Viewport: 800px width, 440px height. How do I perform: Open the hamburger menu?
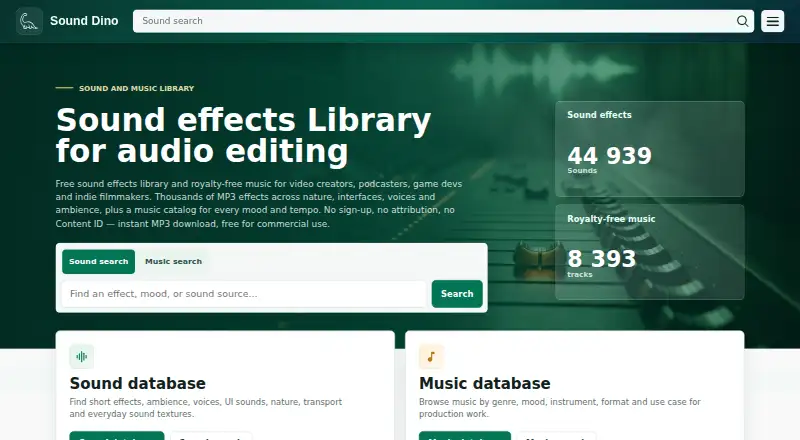tap(772, 21)
